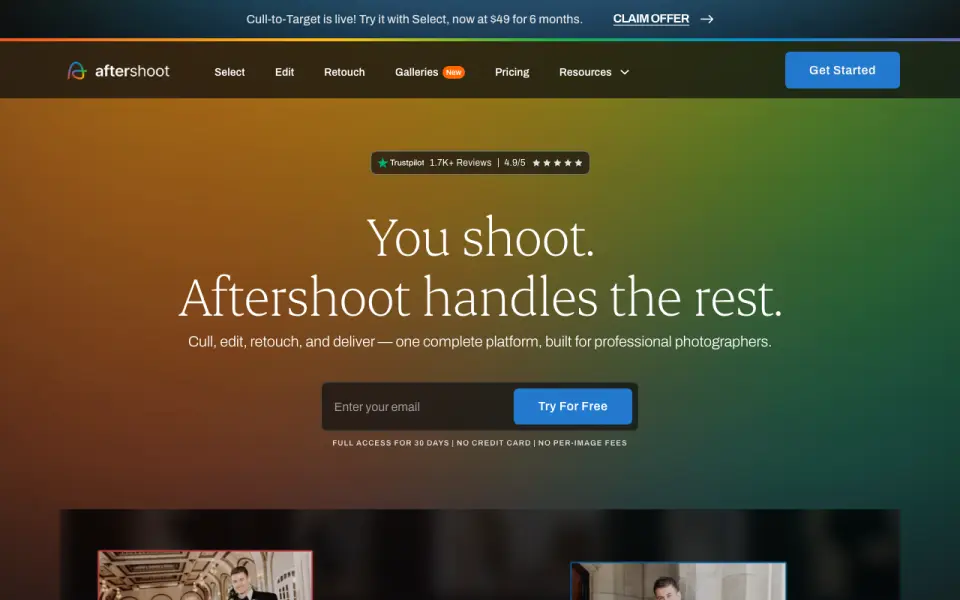
Task: Click the Get Started button
Action: pyautogui.click(x=842, y=70)
